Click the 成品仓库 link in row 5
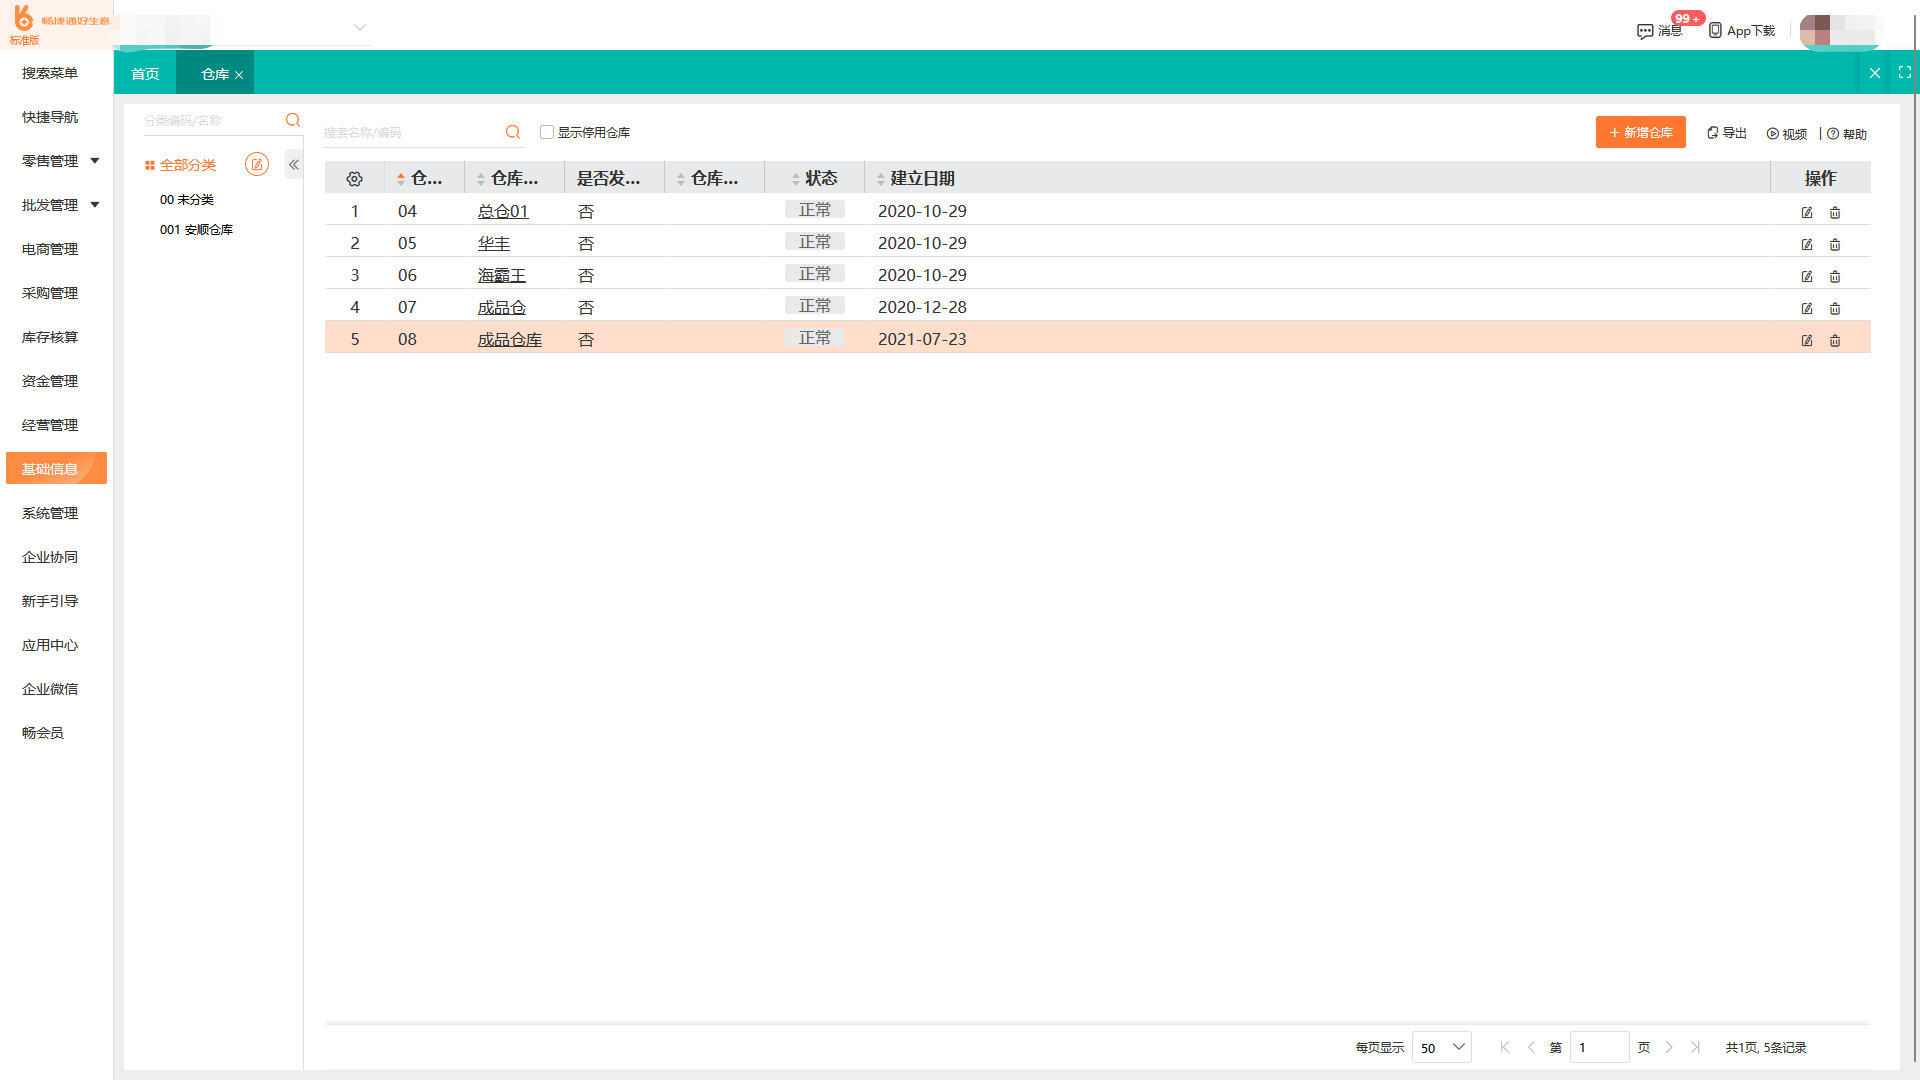This screenshot has width=1920, height=1080. [x=508, y=339]
